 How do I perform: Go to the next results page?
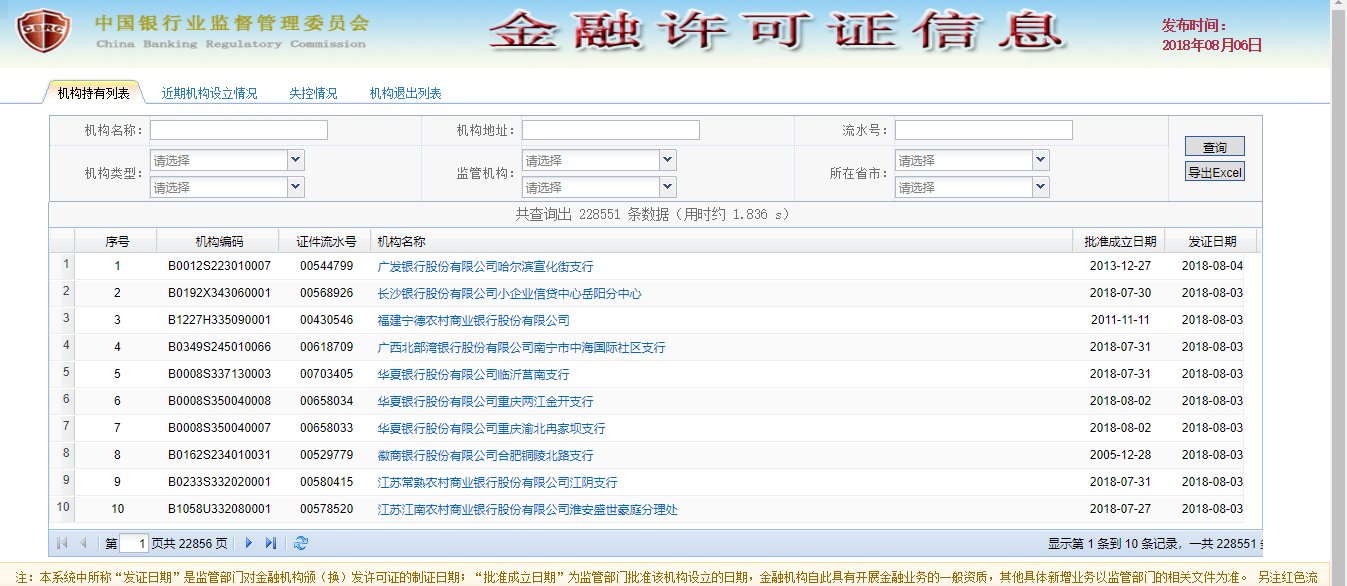(247, 543)
